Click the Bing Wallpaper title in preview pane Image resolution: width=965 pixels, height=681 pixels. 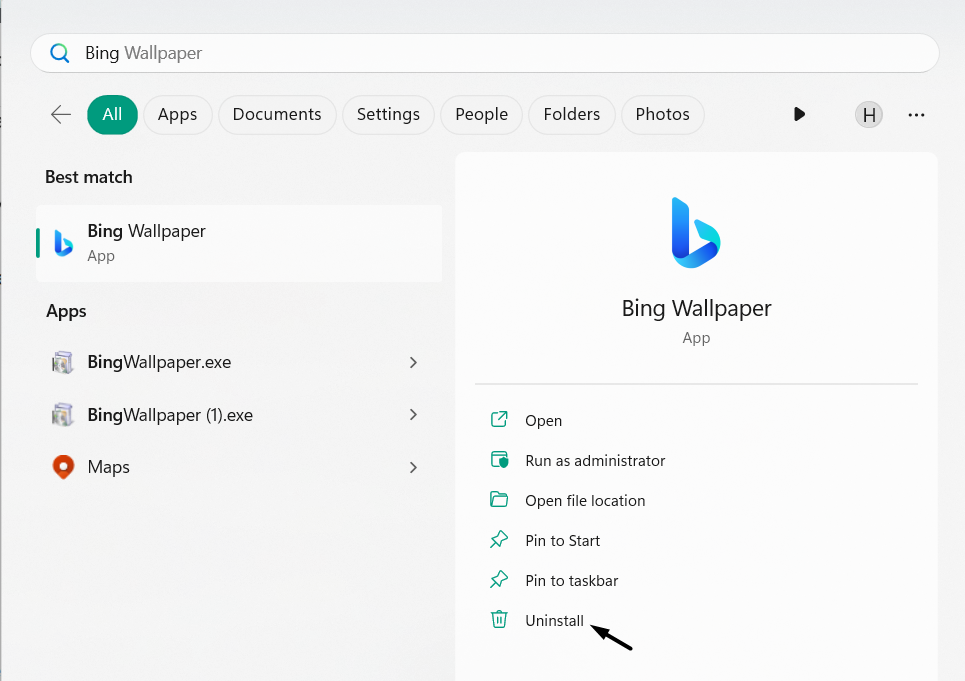point(696,308)
